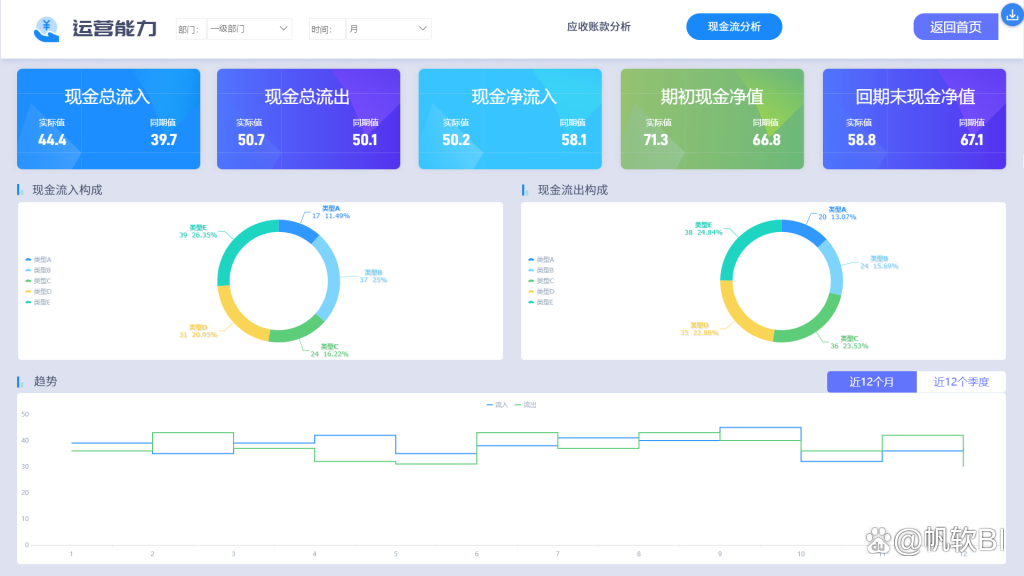Viewport: 1024px width, 576px height.
Task: Click the 回期末现金净值 KPI card
Action: (x=914, y=119)
